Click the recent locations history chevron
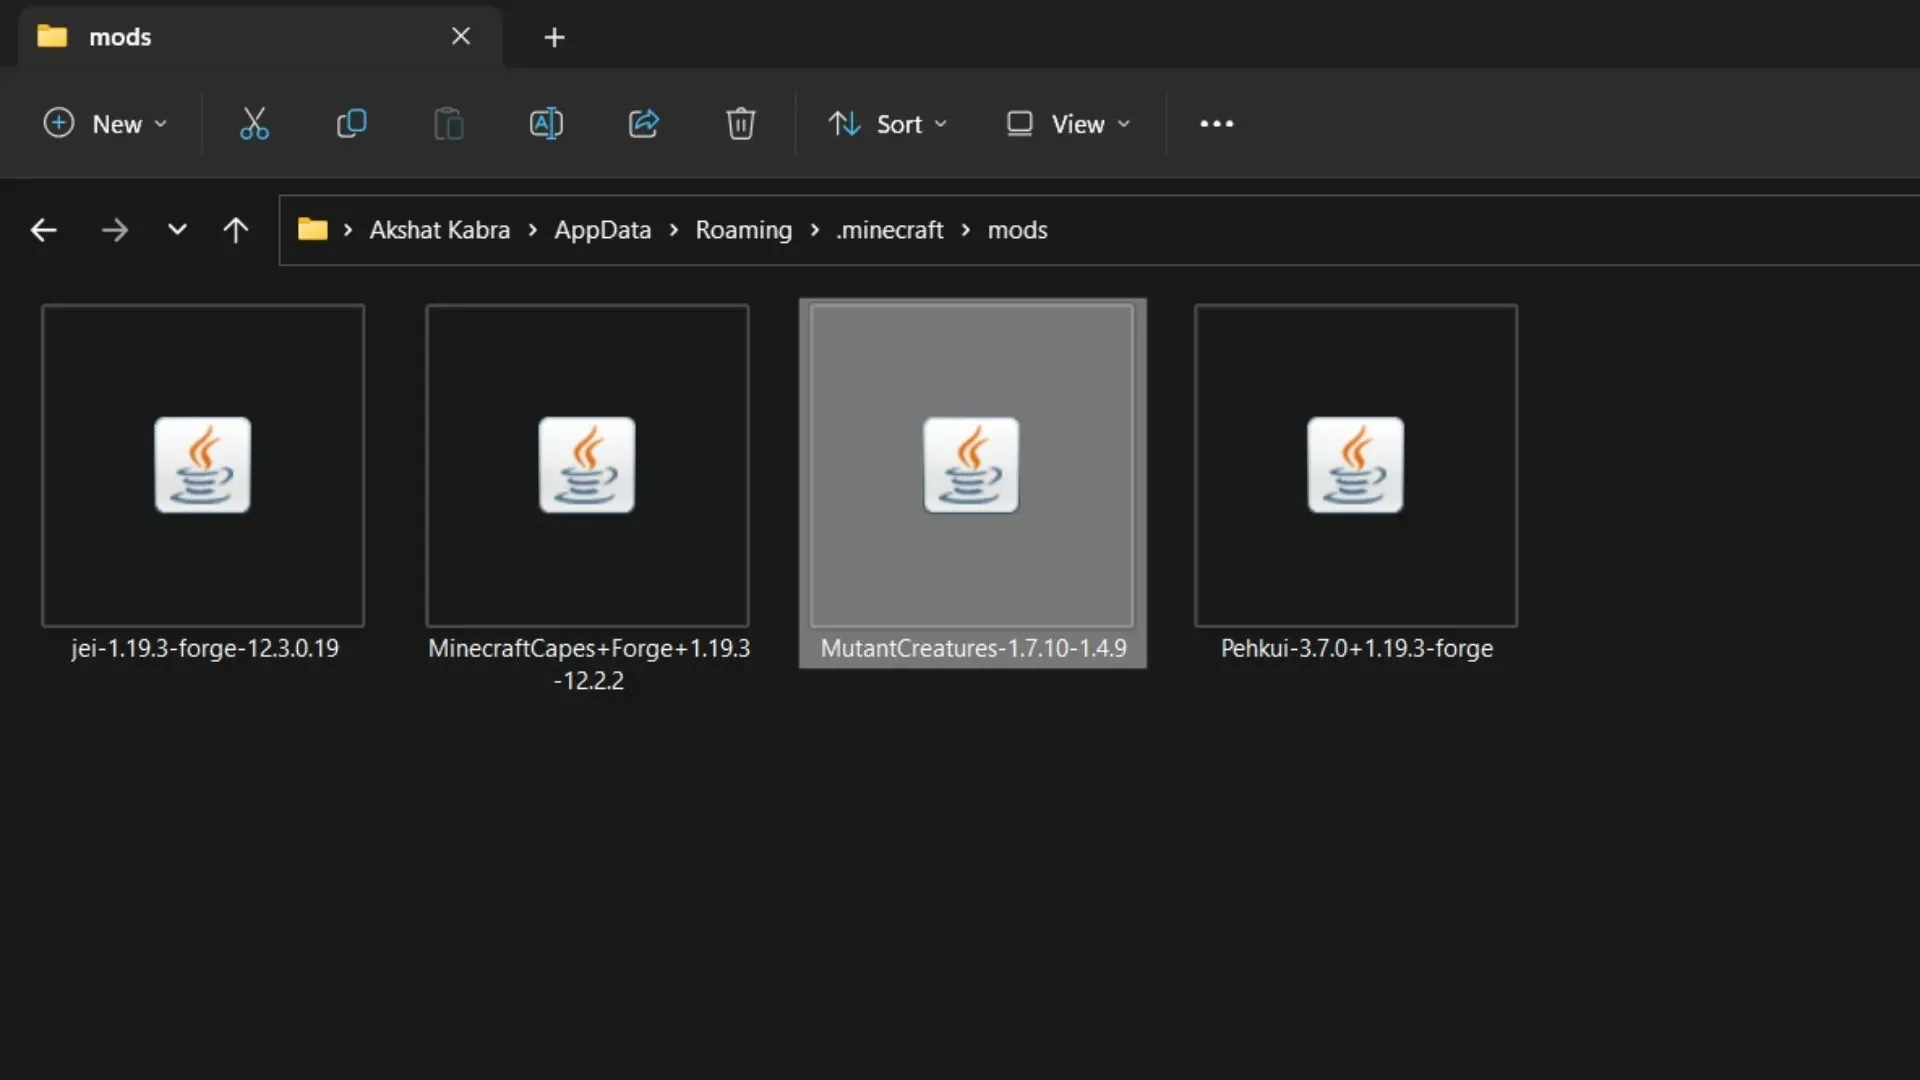This screenshot has height=1080, width=1920. point(175,229)
